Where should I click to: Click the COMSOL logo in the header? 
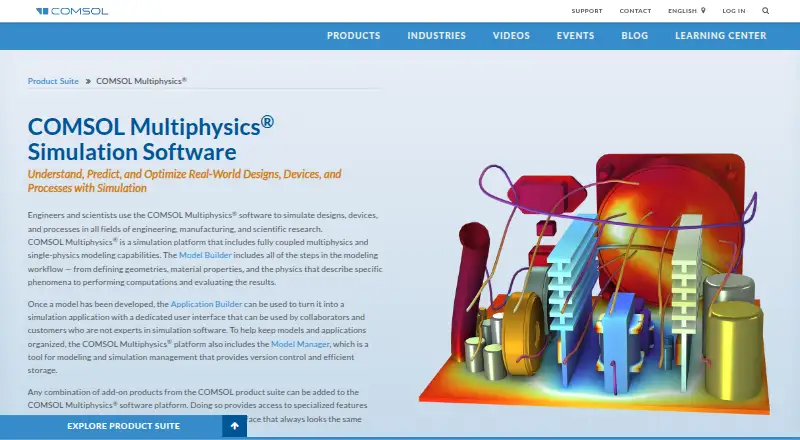(x=72, y=11)
